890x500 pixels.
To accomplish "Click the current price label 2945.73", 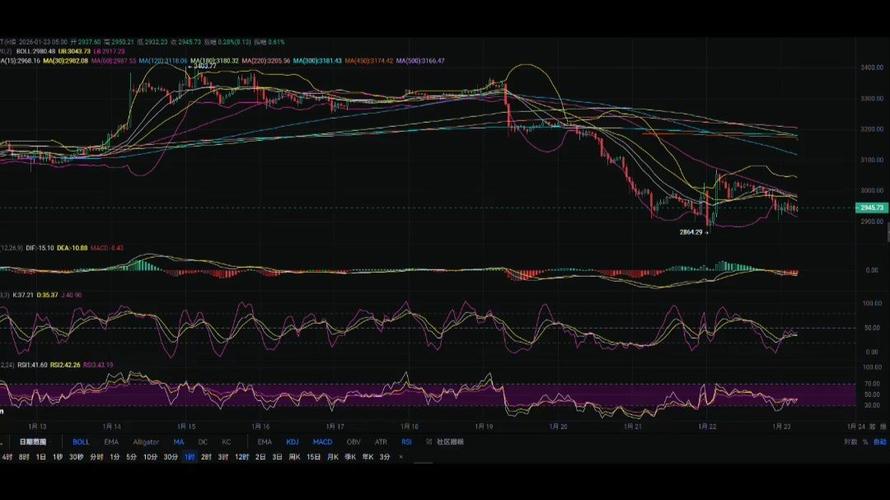I will click(872, 207).
